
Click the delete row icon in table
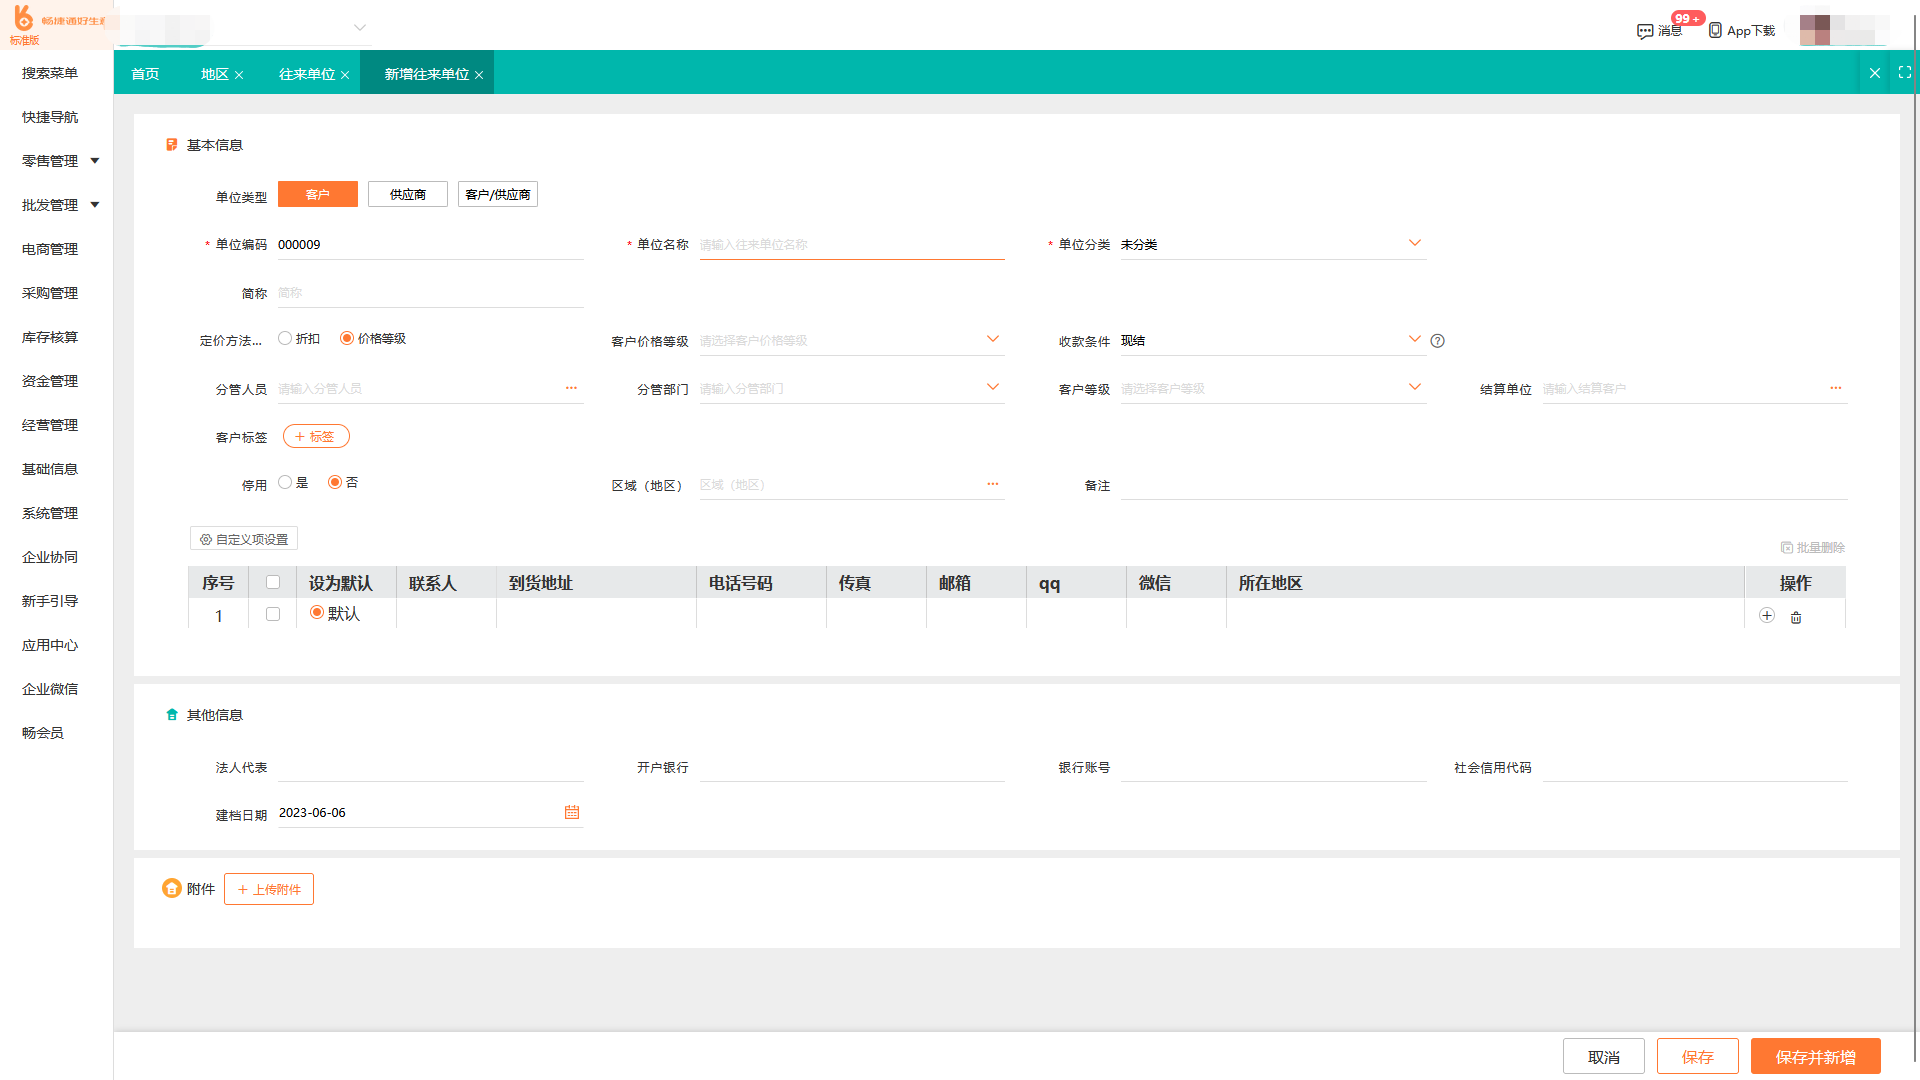(1796, 617)
